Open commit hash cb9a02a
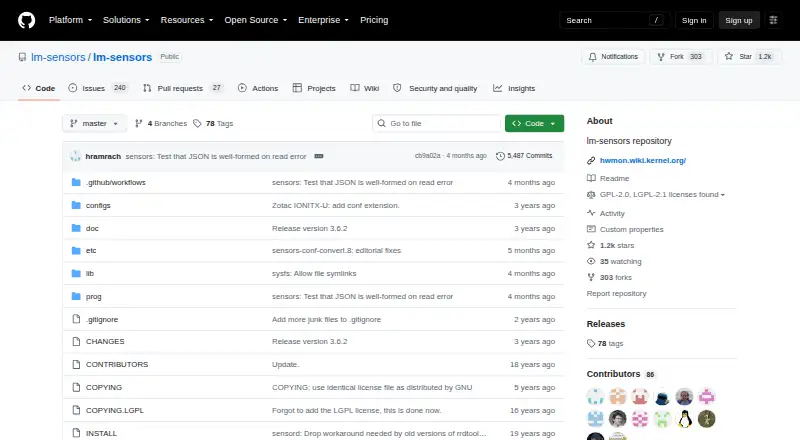This screenshot has width=800, height=440. [x=428, y=156]
